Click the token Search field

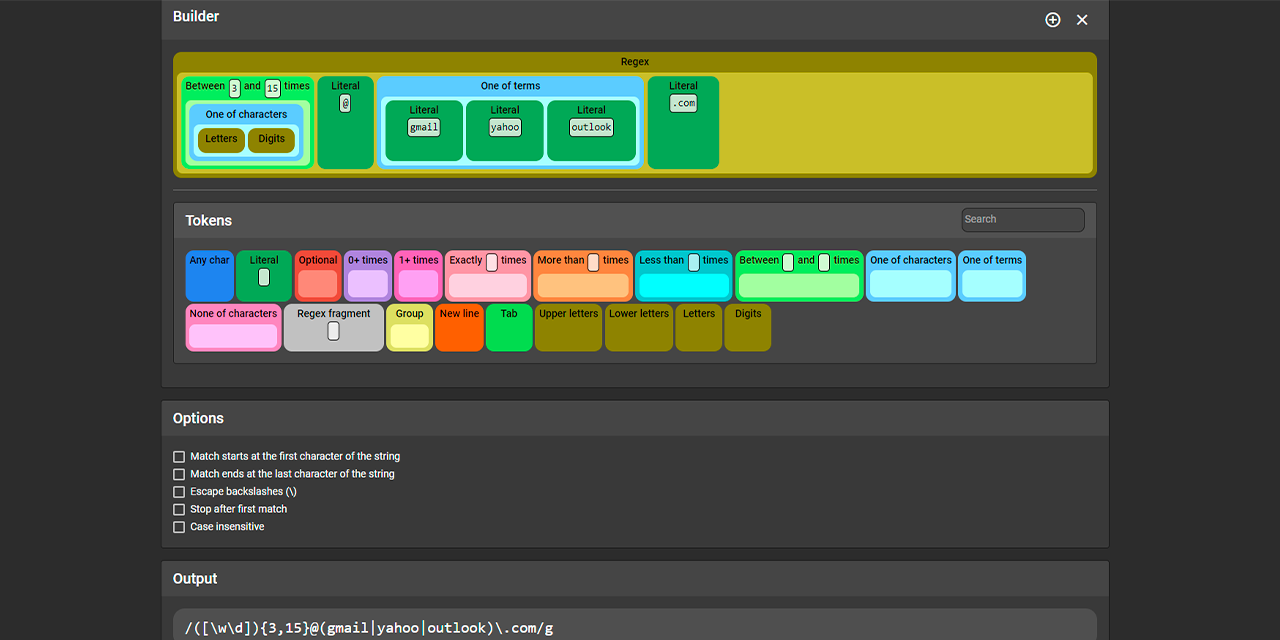1022,220
